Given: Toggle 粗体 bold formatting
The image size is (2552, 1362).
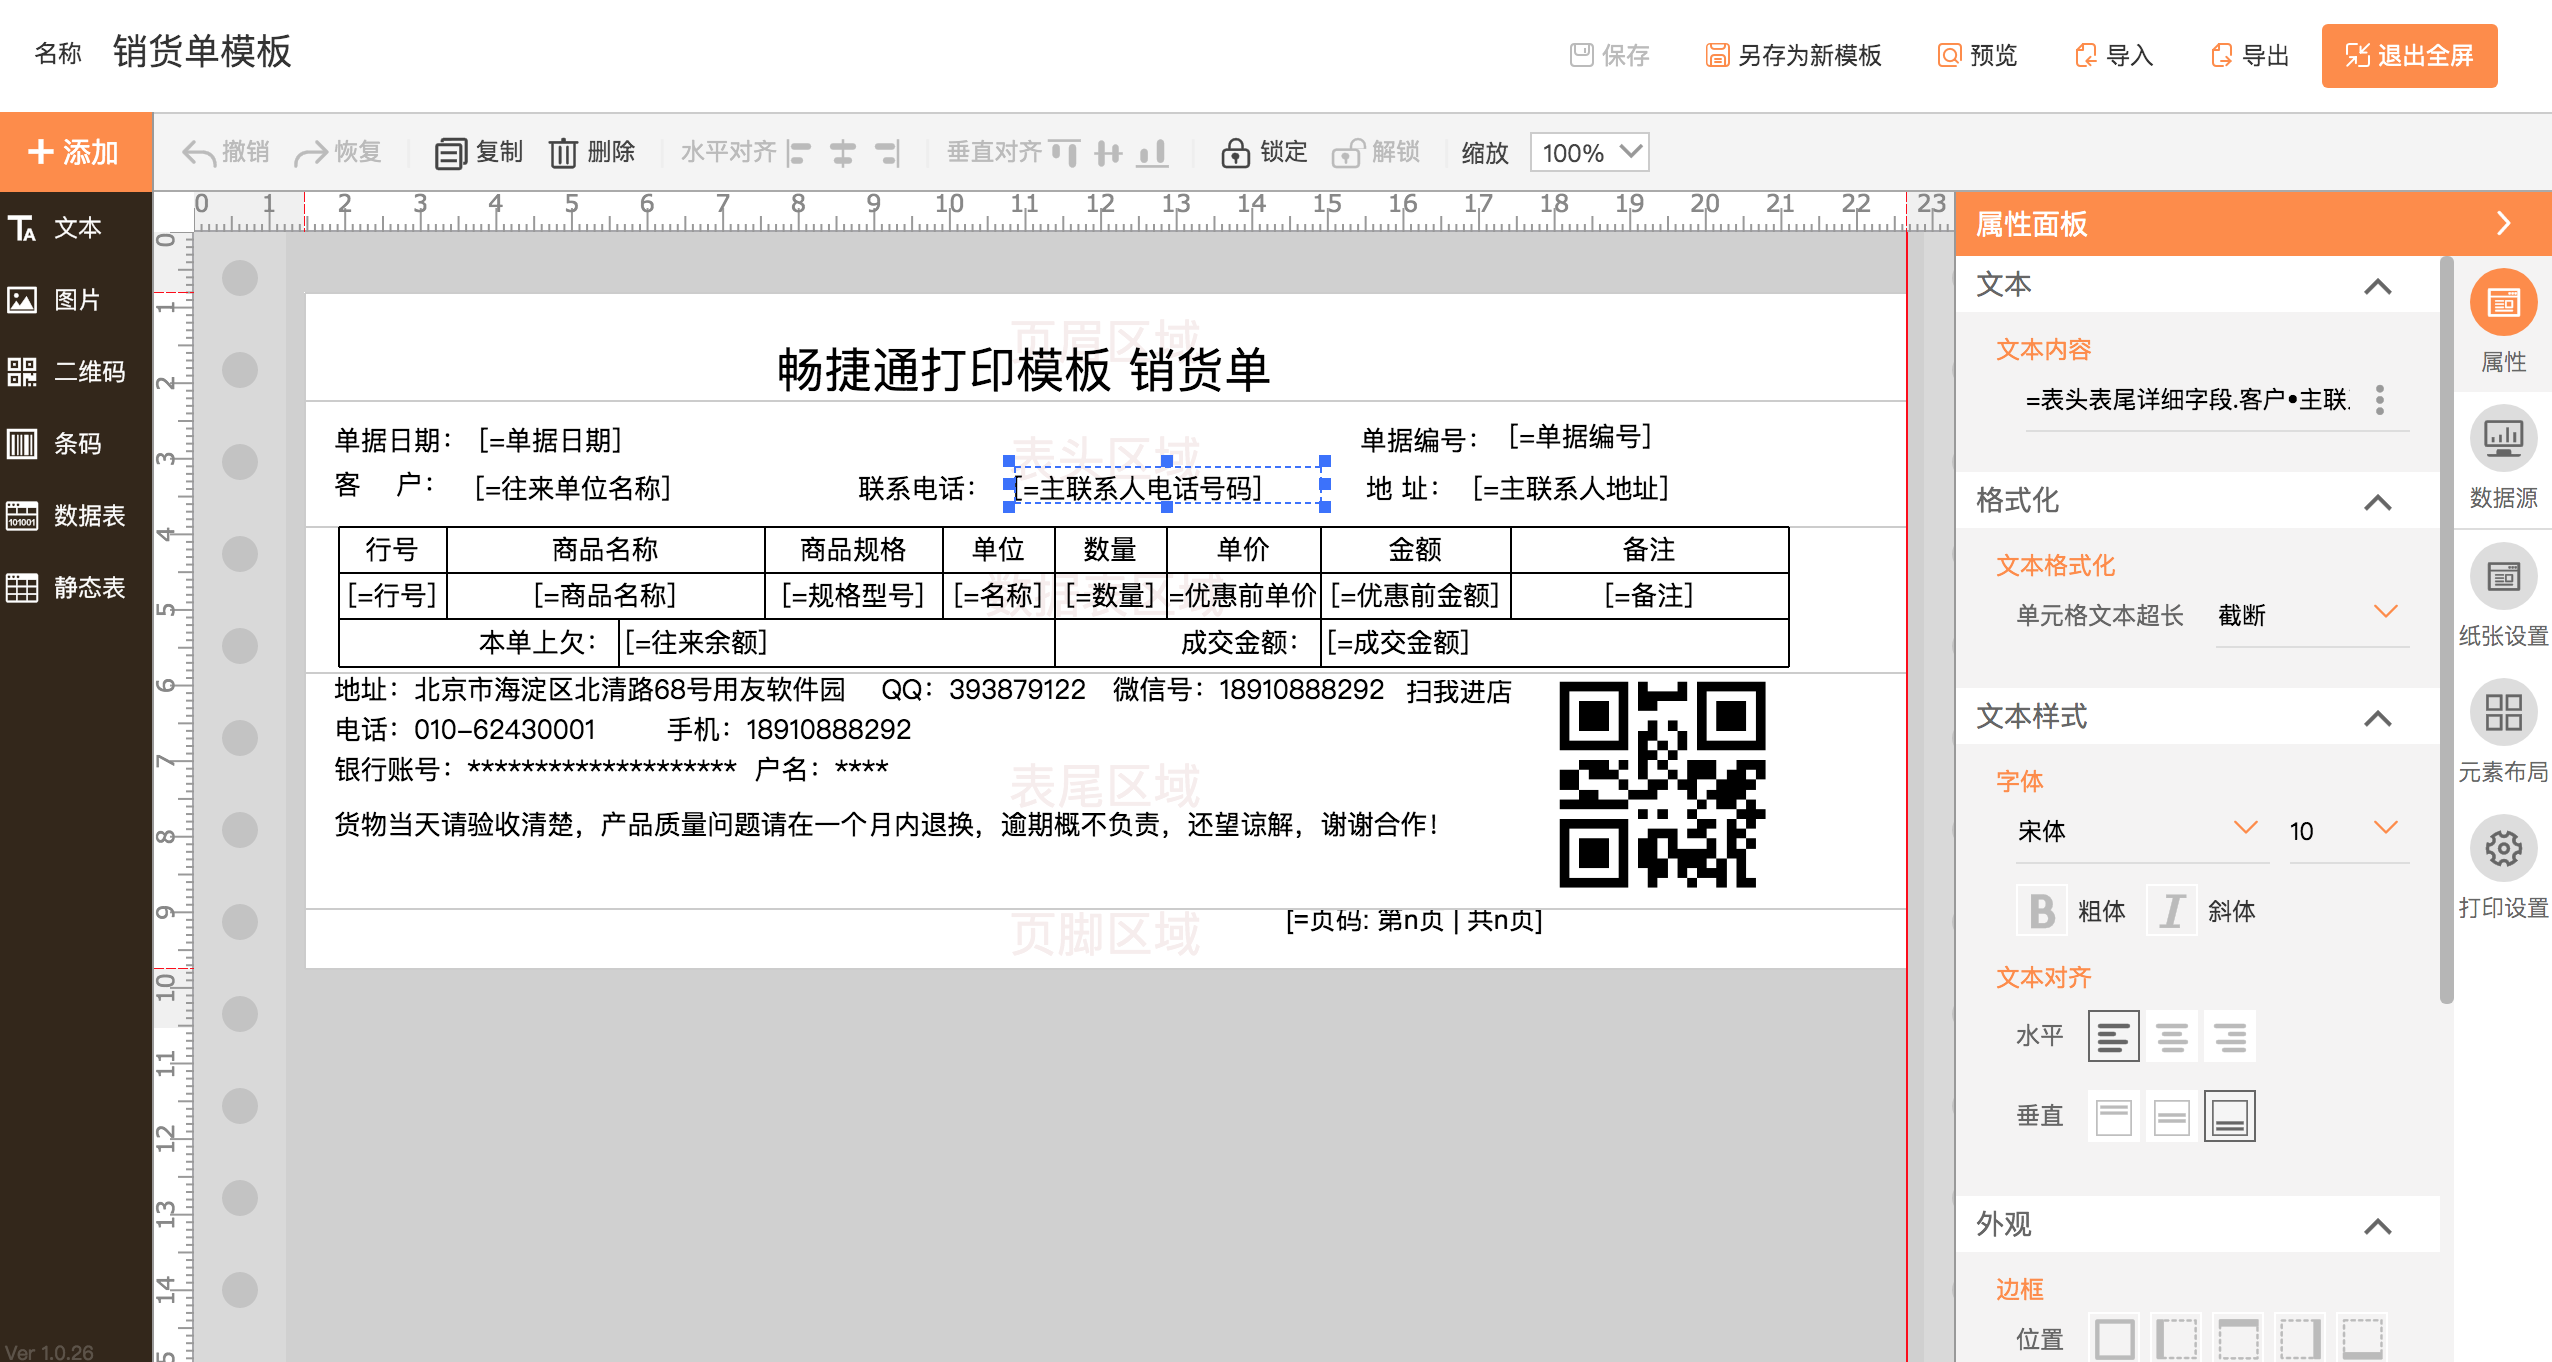Looking at the screenshot, I should (2039, 911).
